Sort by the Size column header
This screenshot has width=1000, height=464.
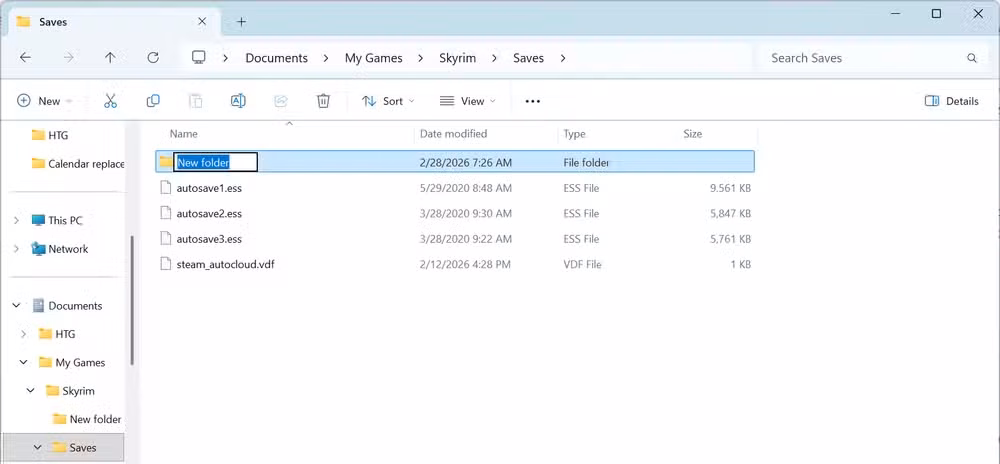pos(693,134)
